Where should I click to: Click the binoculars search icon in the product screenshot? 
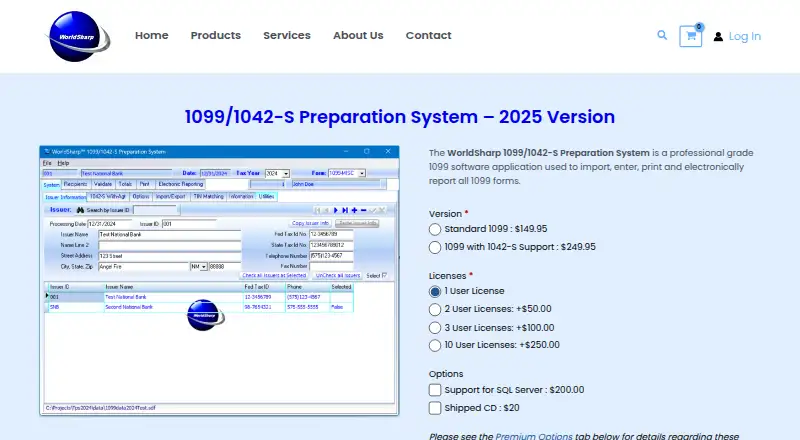80,210
